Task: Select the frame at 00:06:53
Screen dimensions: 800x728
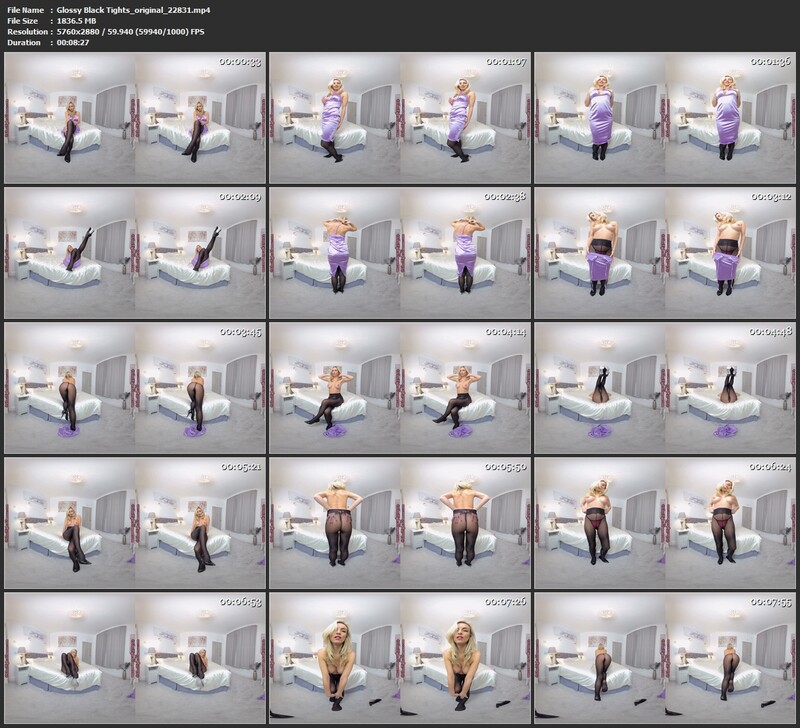Action: [x=134, y=656]
